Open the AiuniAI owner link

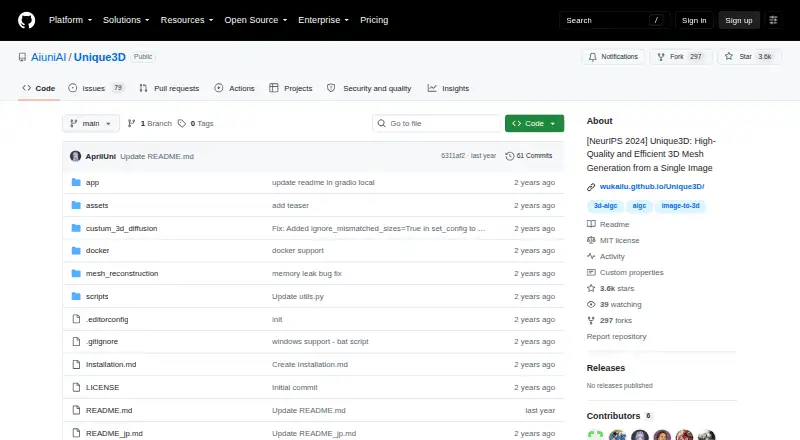click(x=48, y=57)
